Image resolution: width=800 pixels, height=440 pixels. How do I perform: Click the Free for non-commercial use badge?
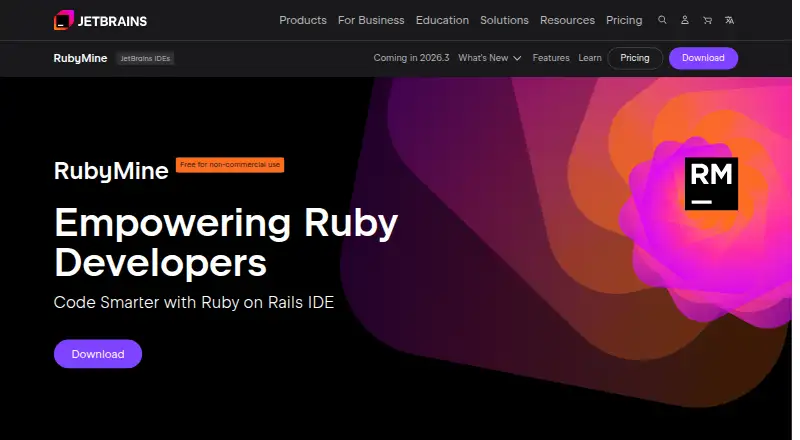coord(230,165)
